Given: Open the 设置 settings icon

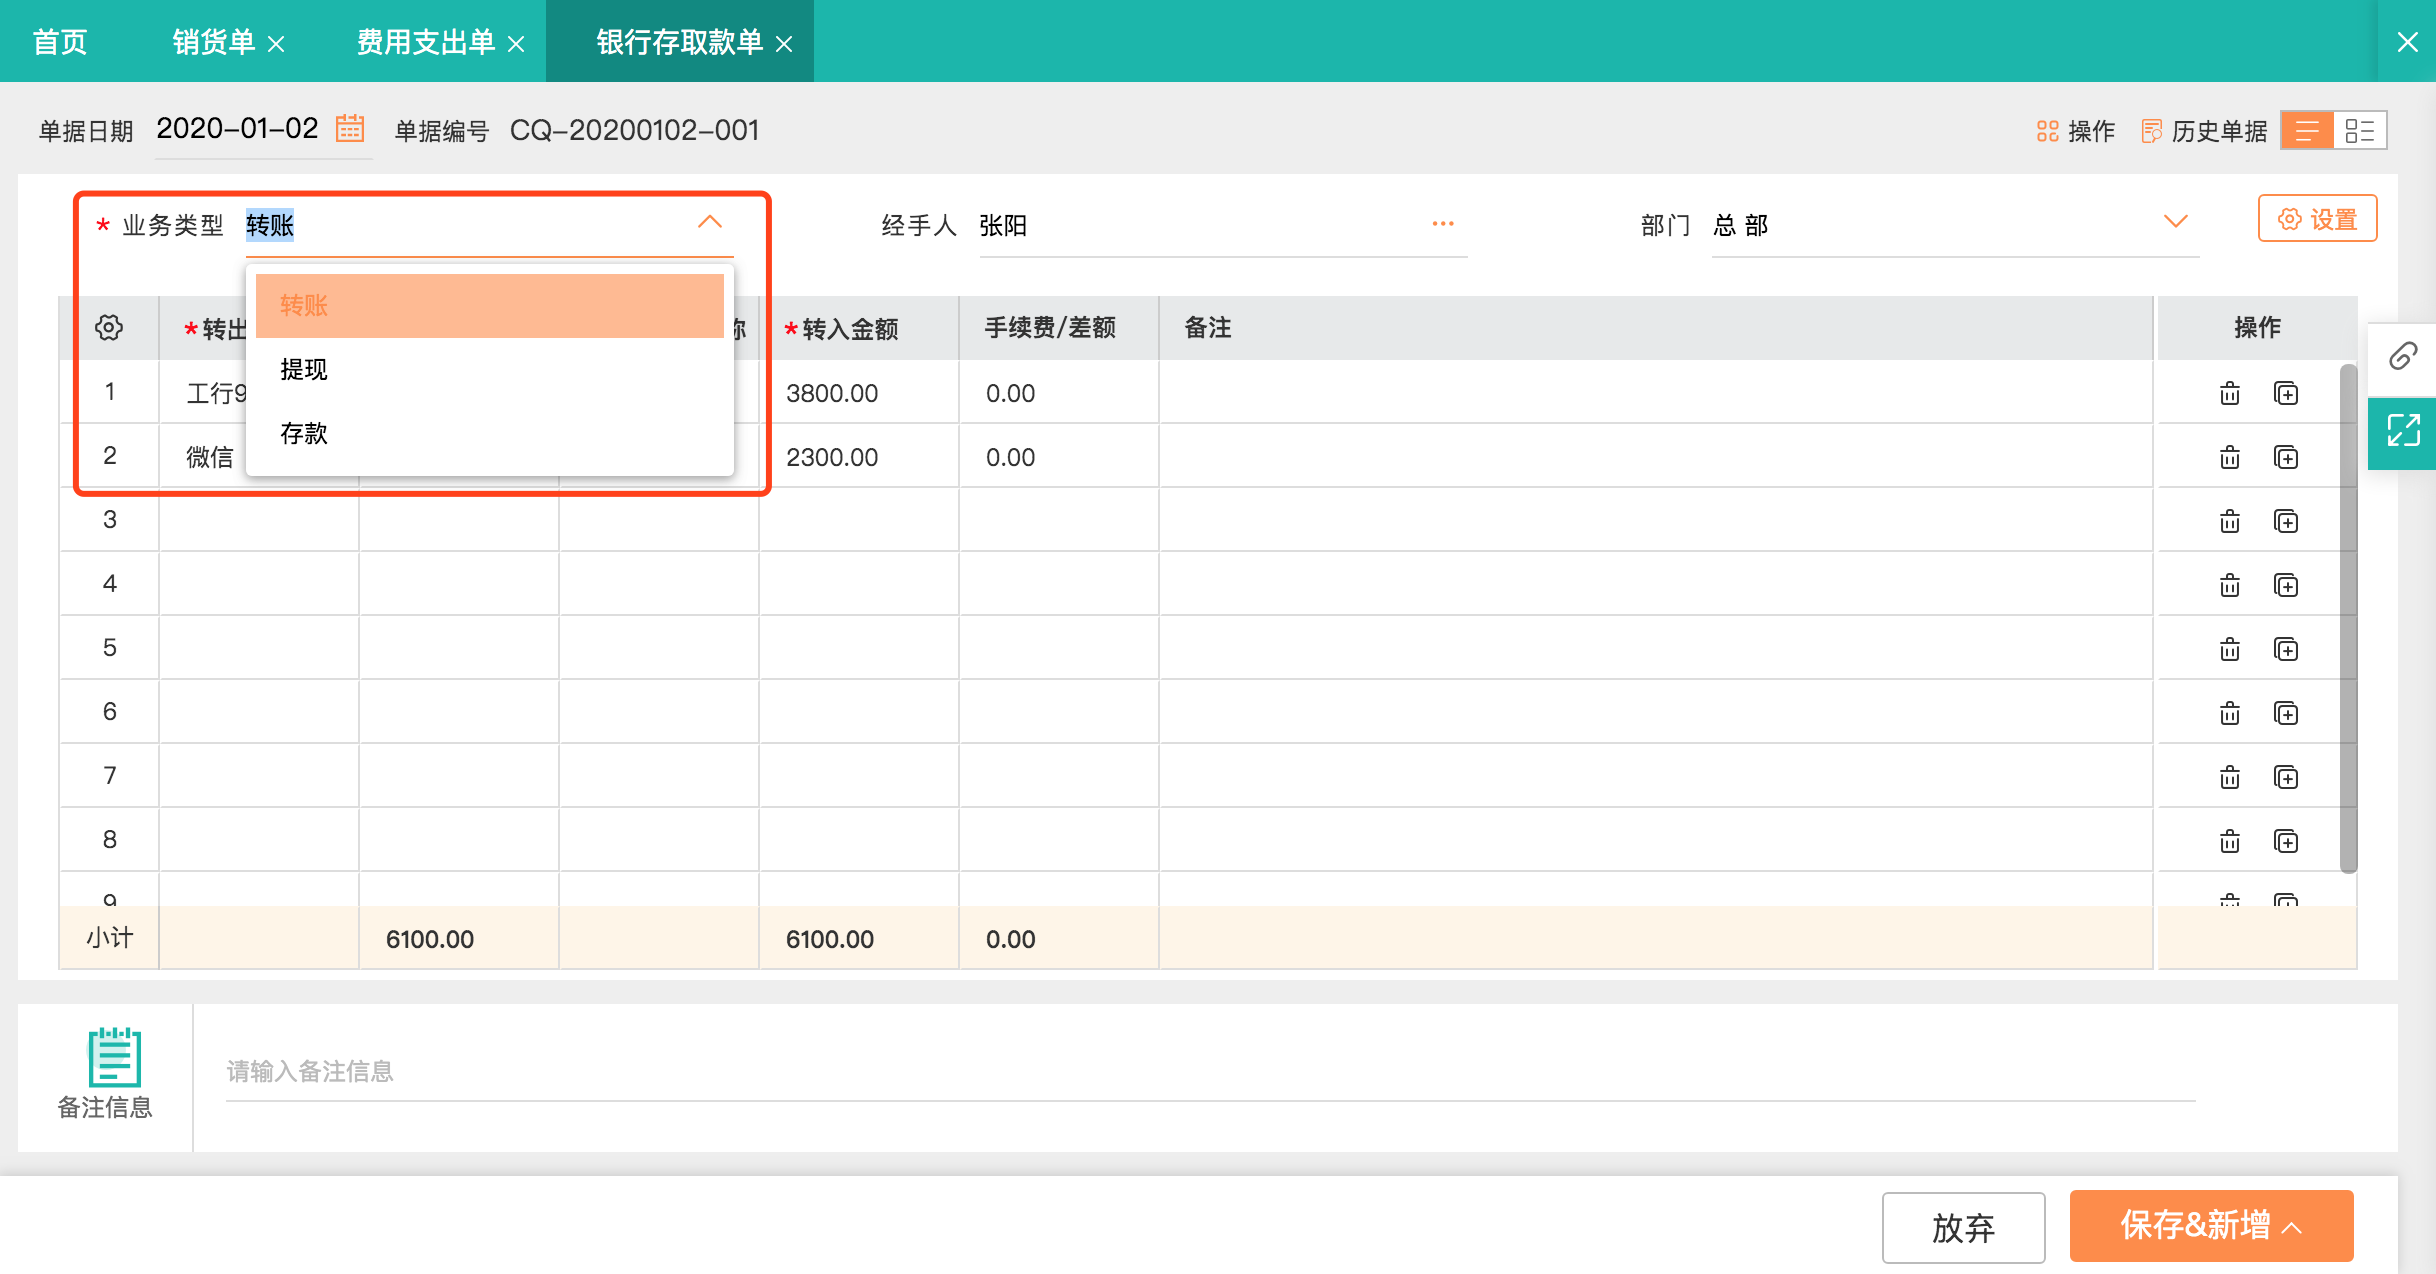Looking at the screenshot, I should (2315, 225).
